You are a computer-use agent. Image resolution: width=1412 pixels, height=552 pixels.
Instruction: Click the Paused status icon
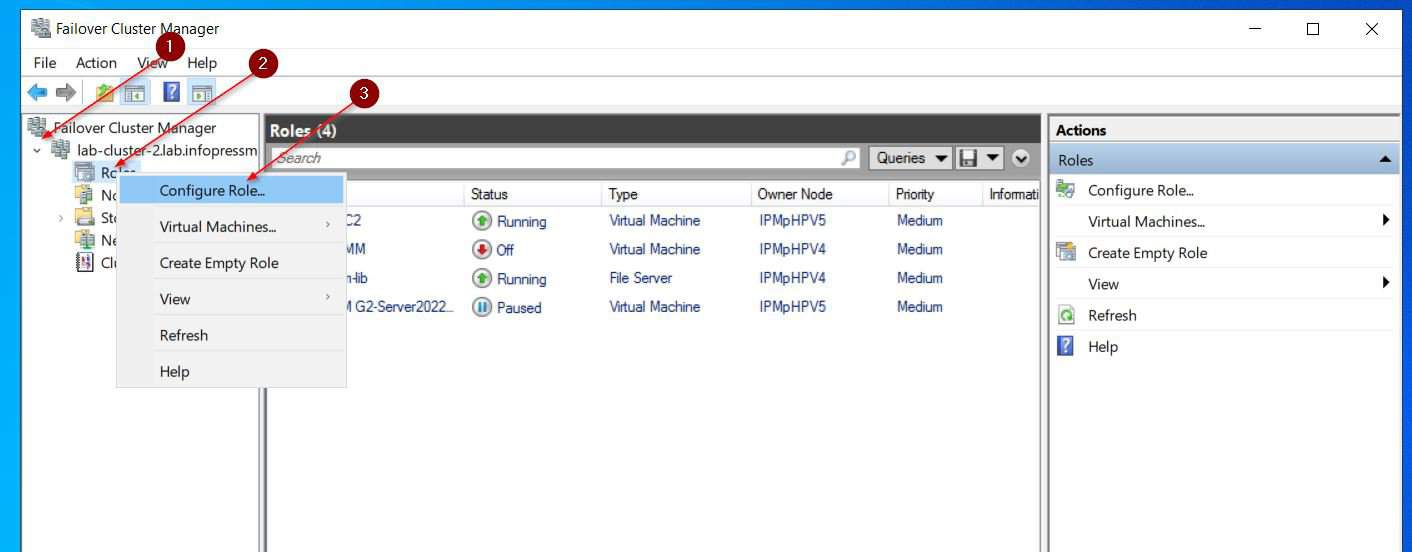(x=482, y=308)
